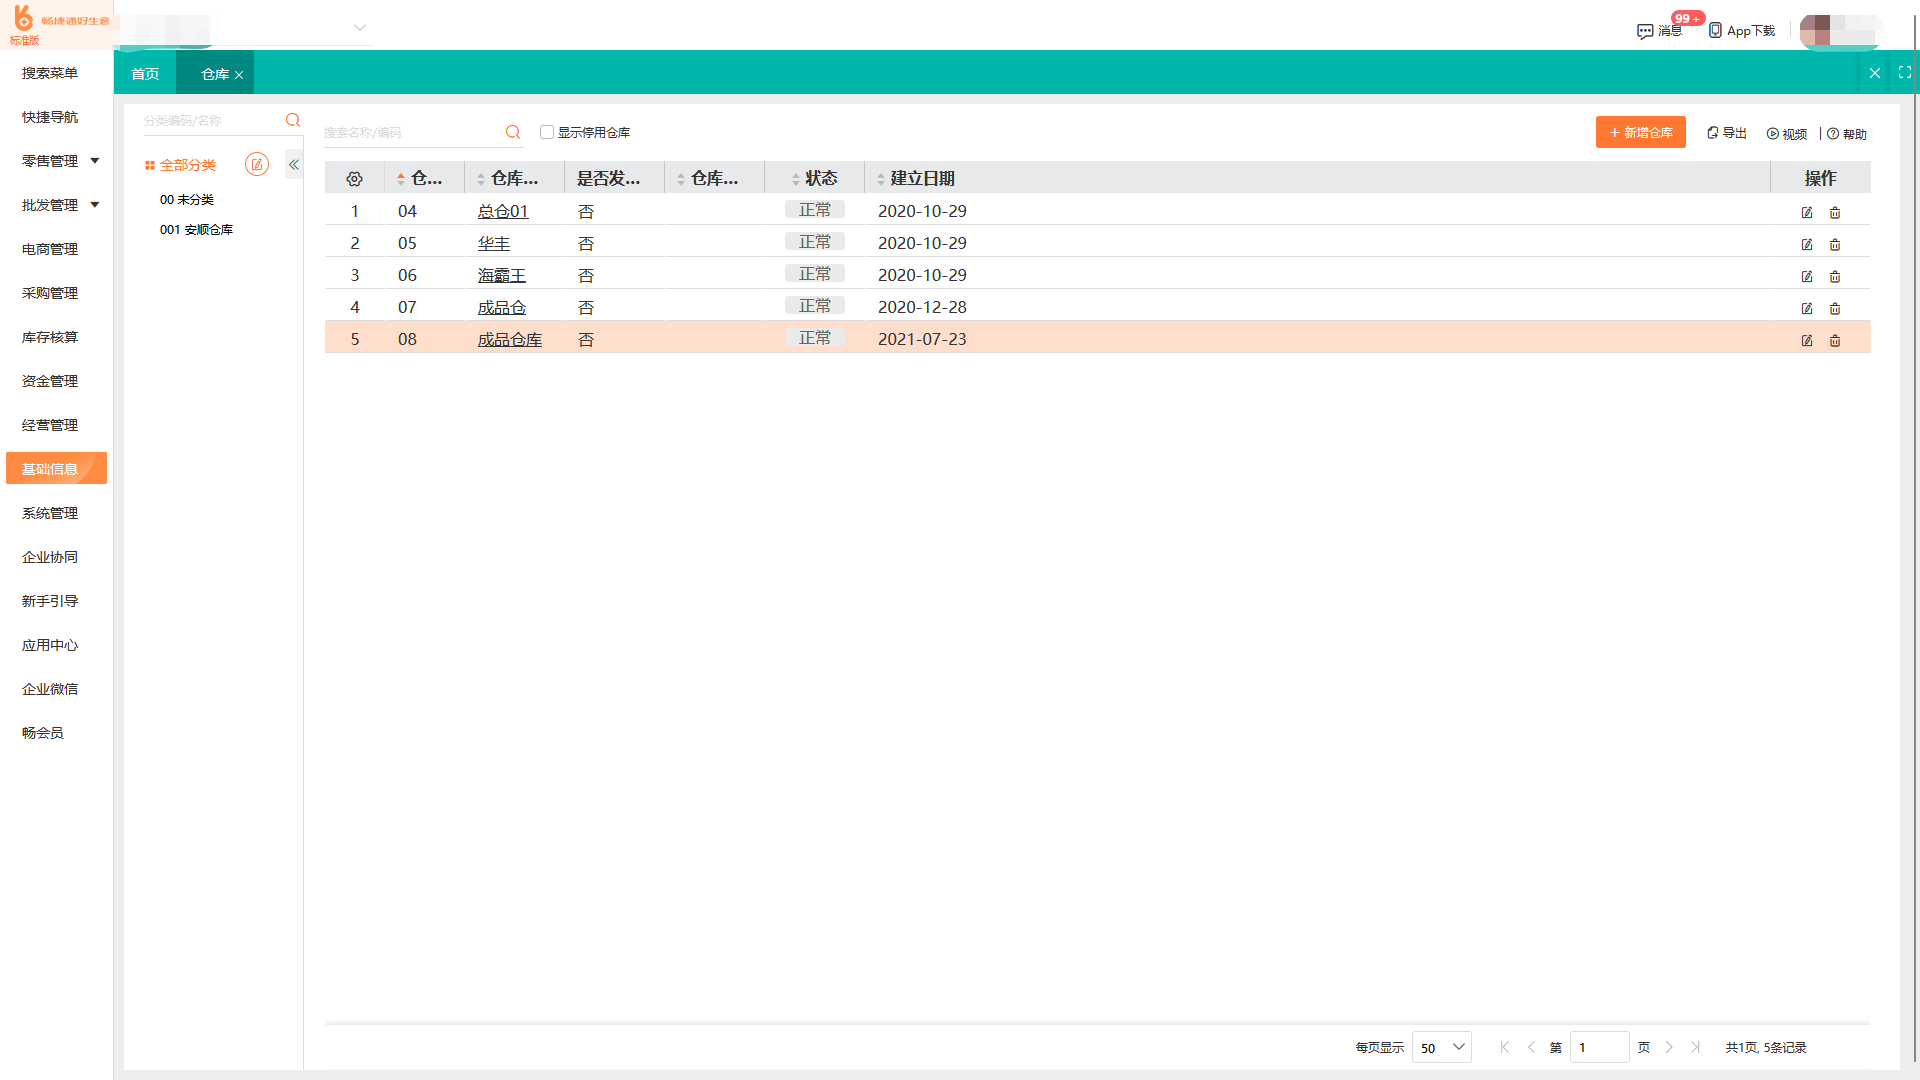Click the collapse sidebar arrow icon

(x=294, y=165)
